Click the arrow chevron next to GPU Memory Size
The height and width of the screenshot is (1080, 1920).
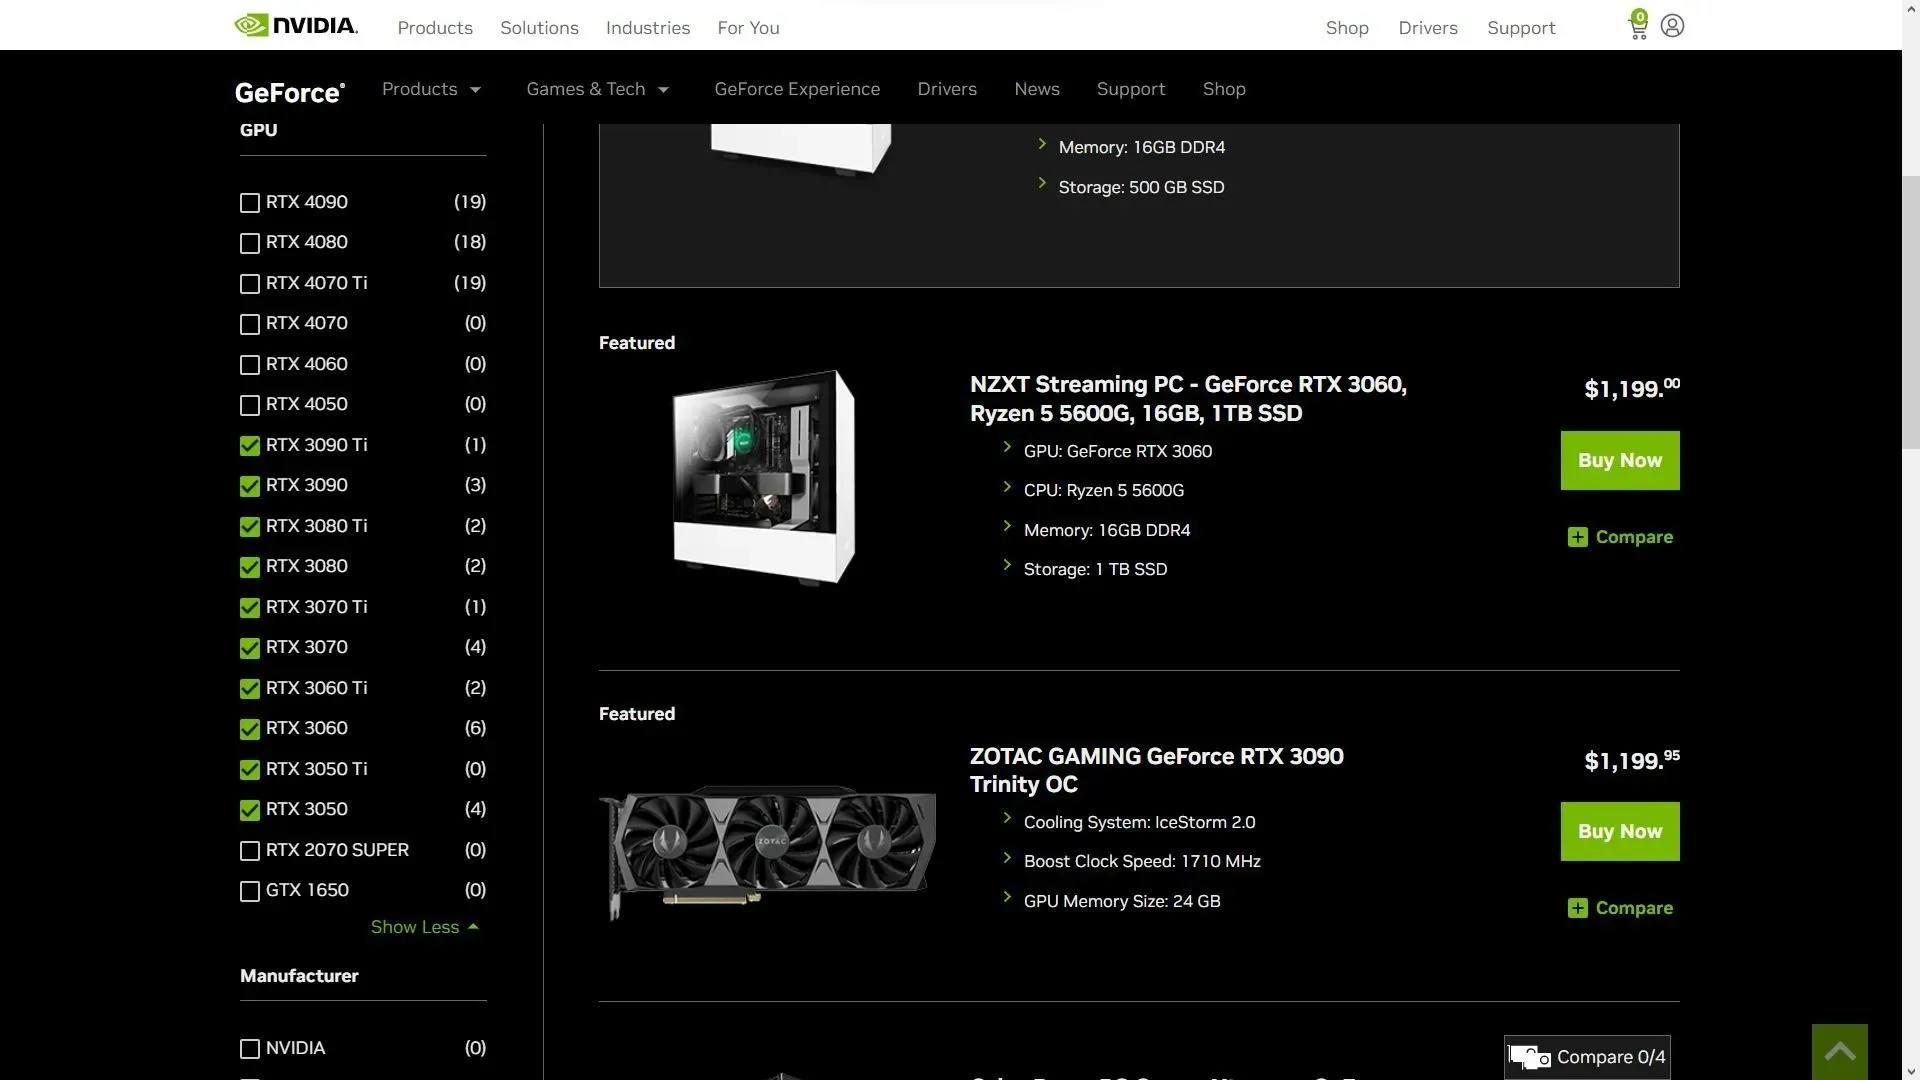tap(1007, 901)
